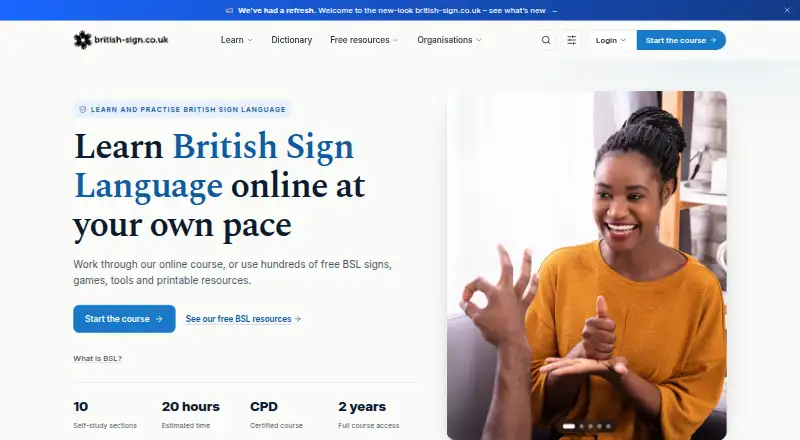Expand the Free resources menu
800x440 pixels.
(364, 40)
